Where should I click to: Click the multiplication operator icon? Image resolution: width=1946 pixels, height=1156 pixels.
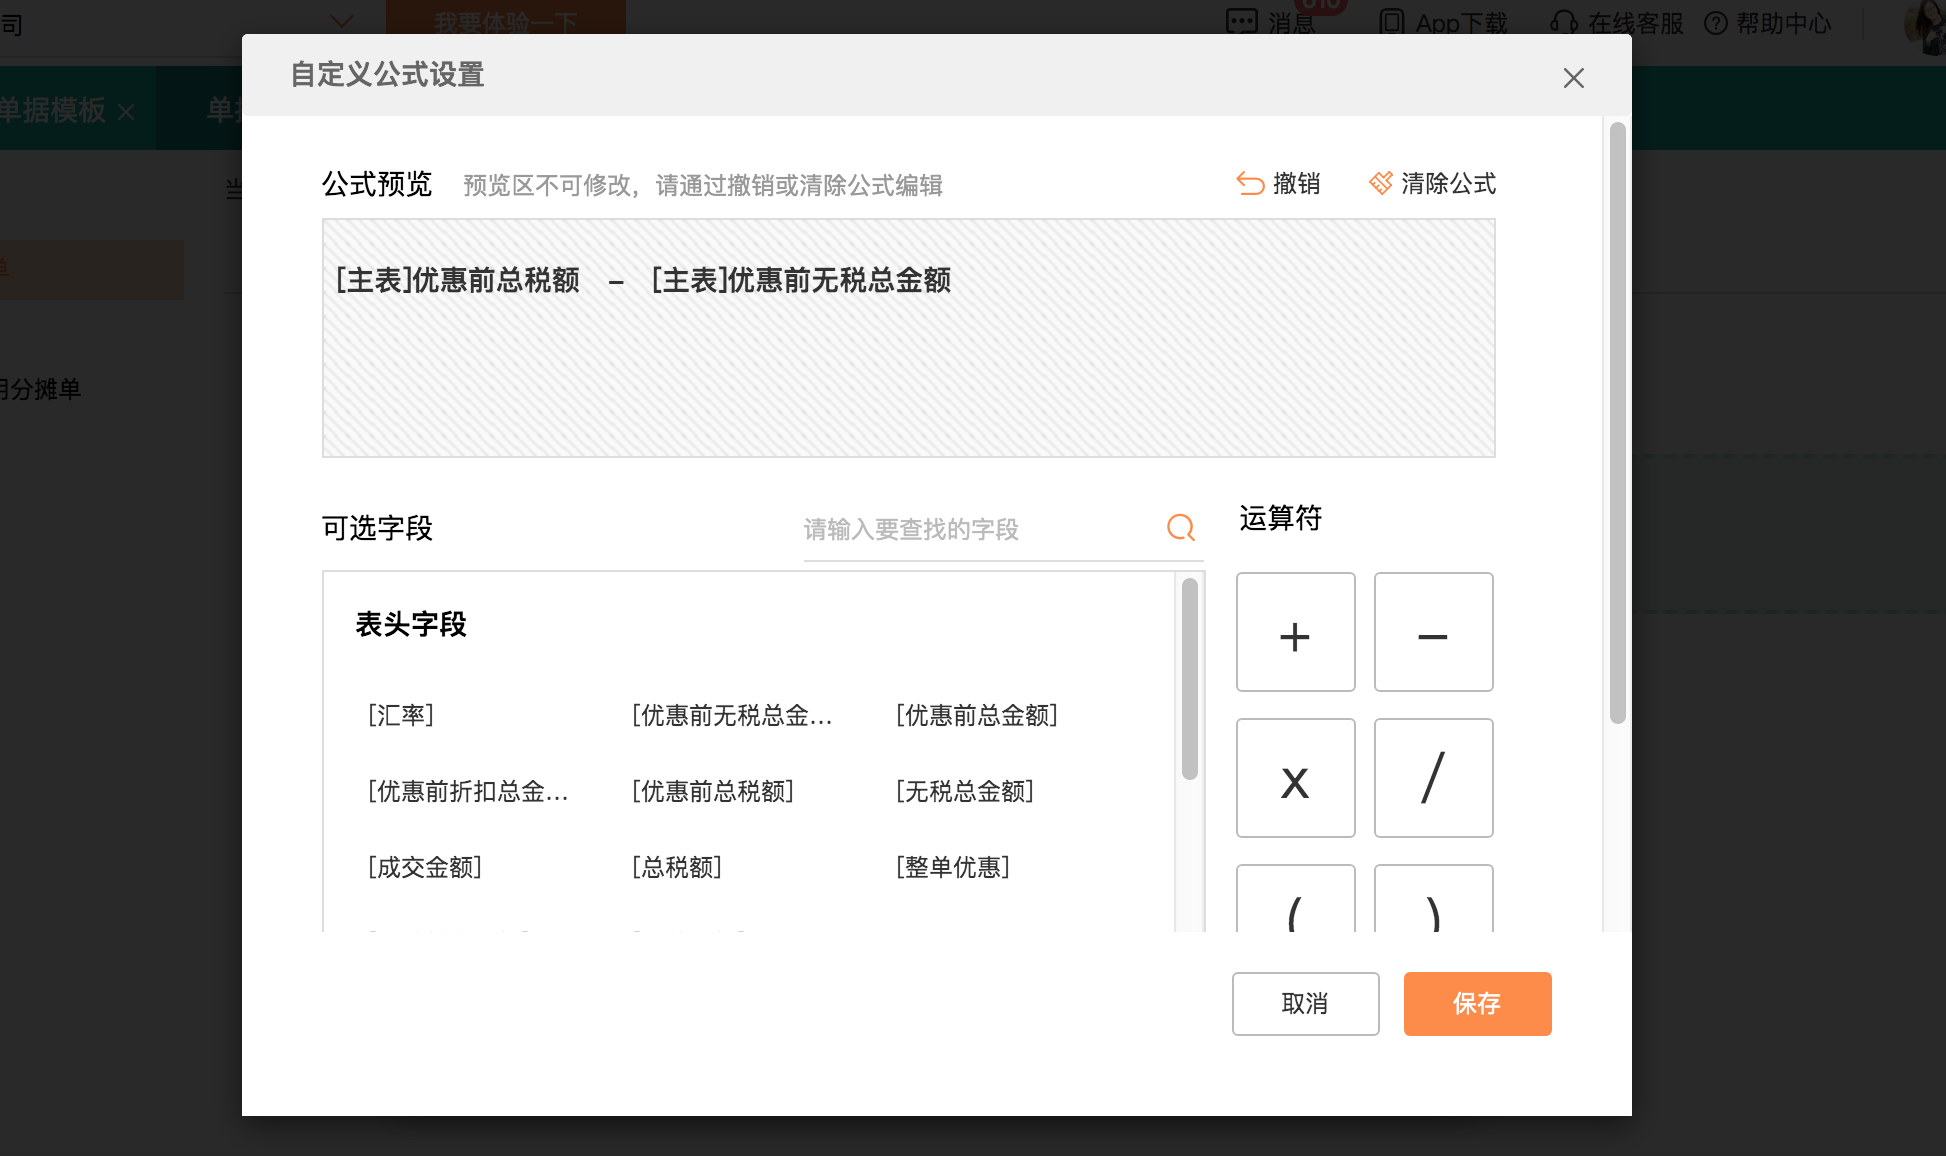tap(1295, 778)
